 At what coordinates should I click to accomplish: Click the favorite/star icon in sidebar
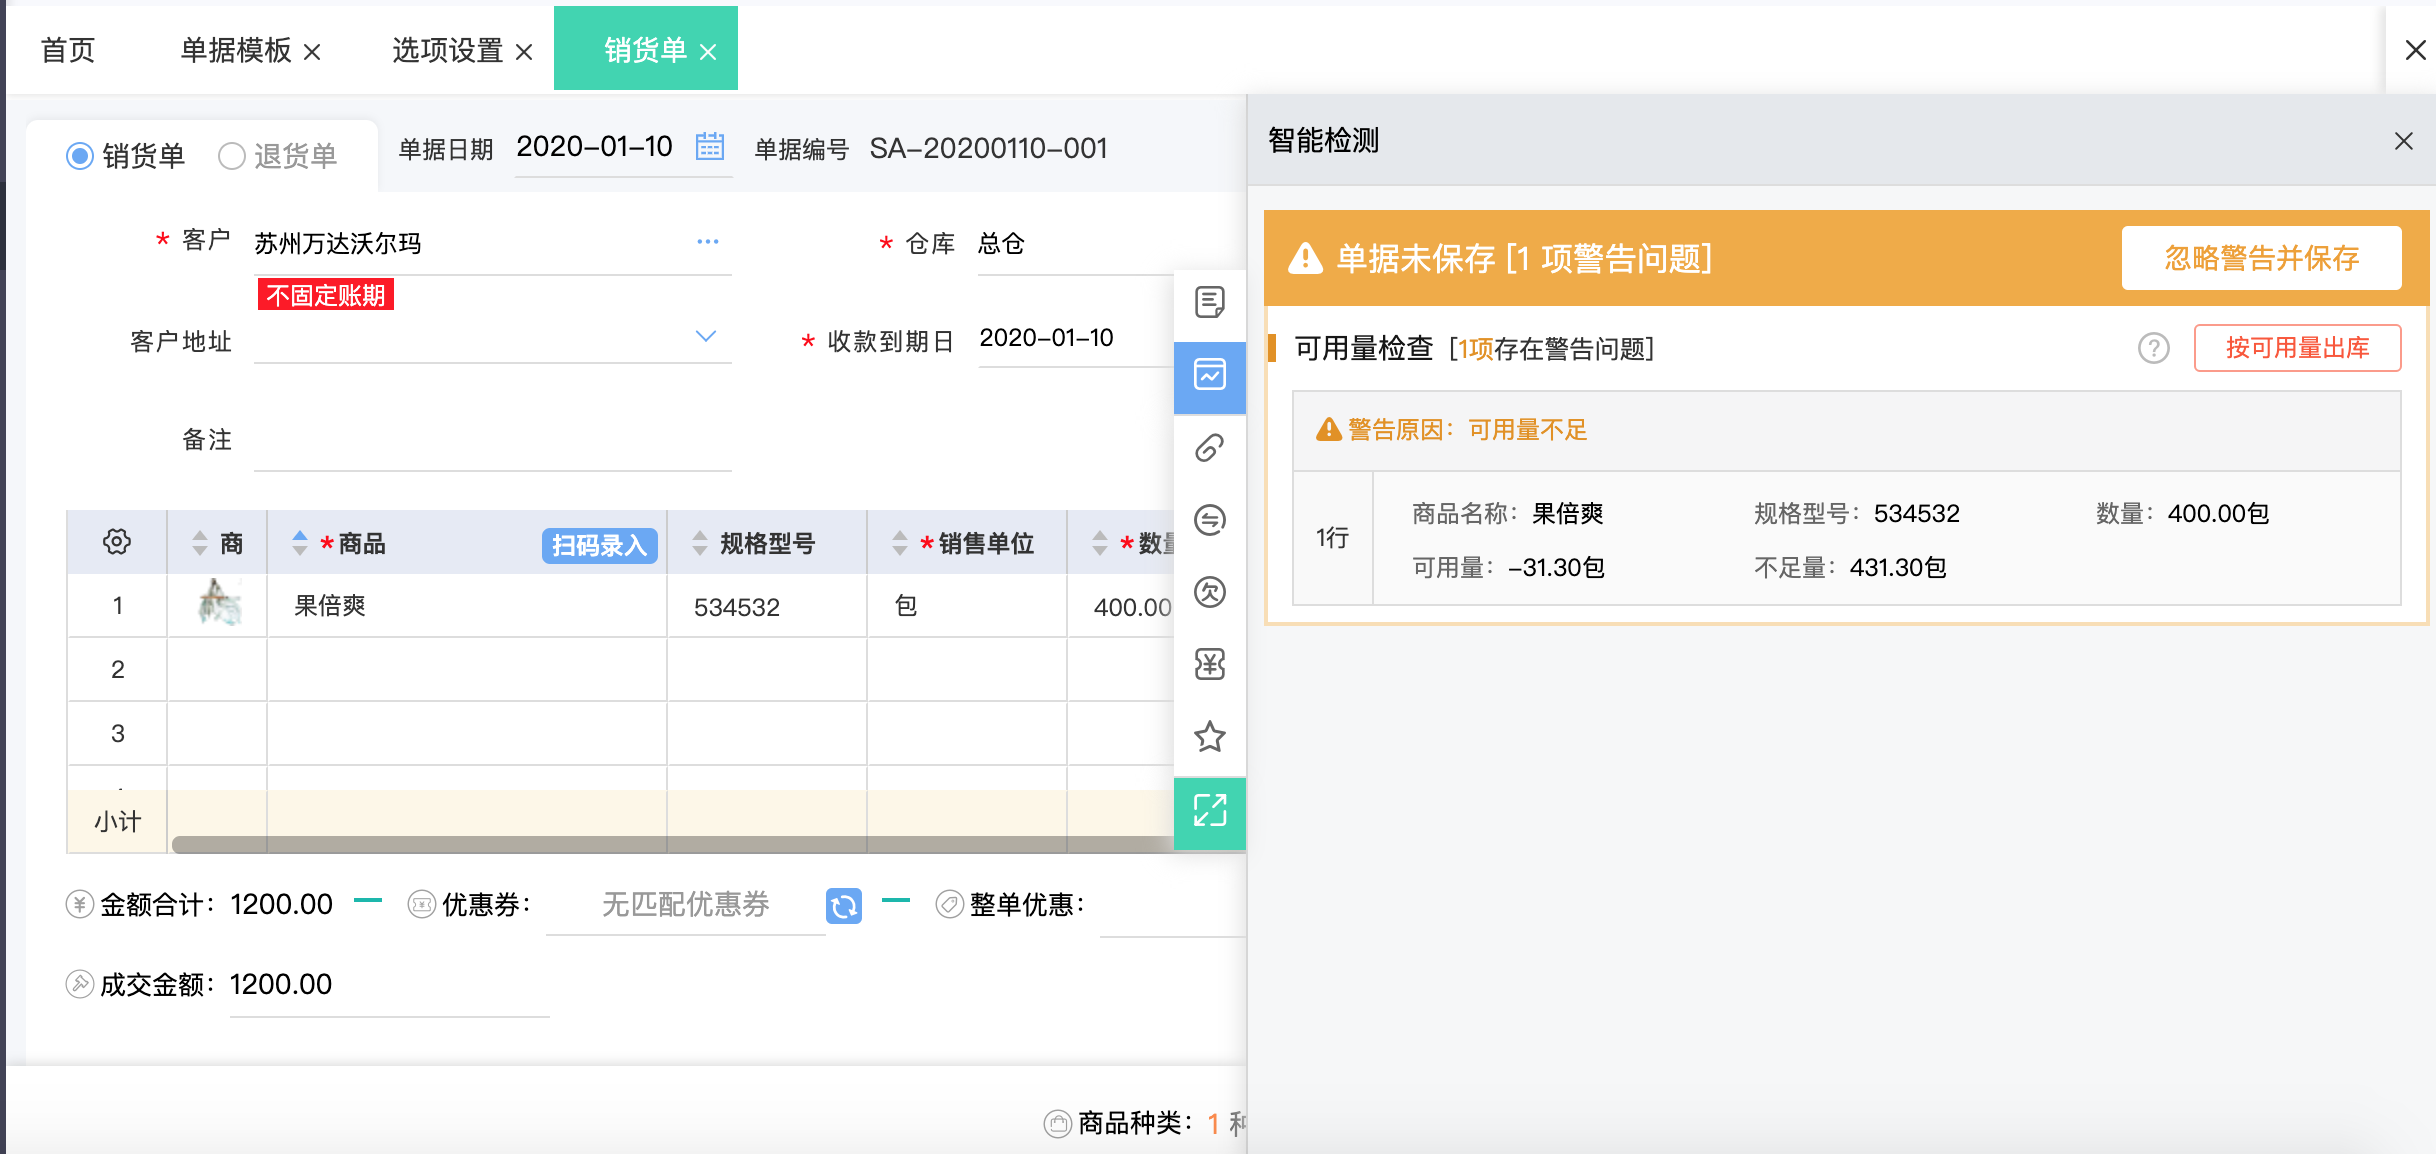(x=1212, y=733)
